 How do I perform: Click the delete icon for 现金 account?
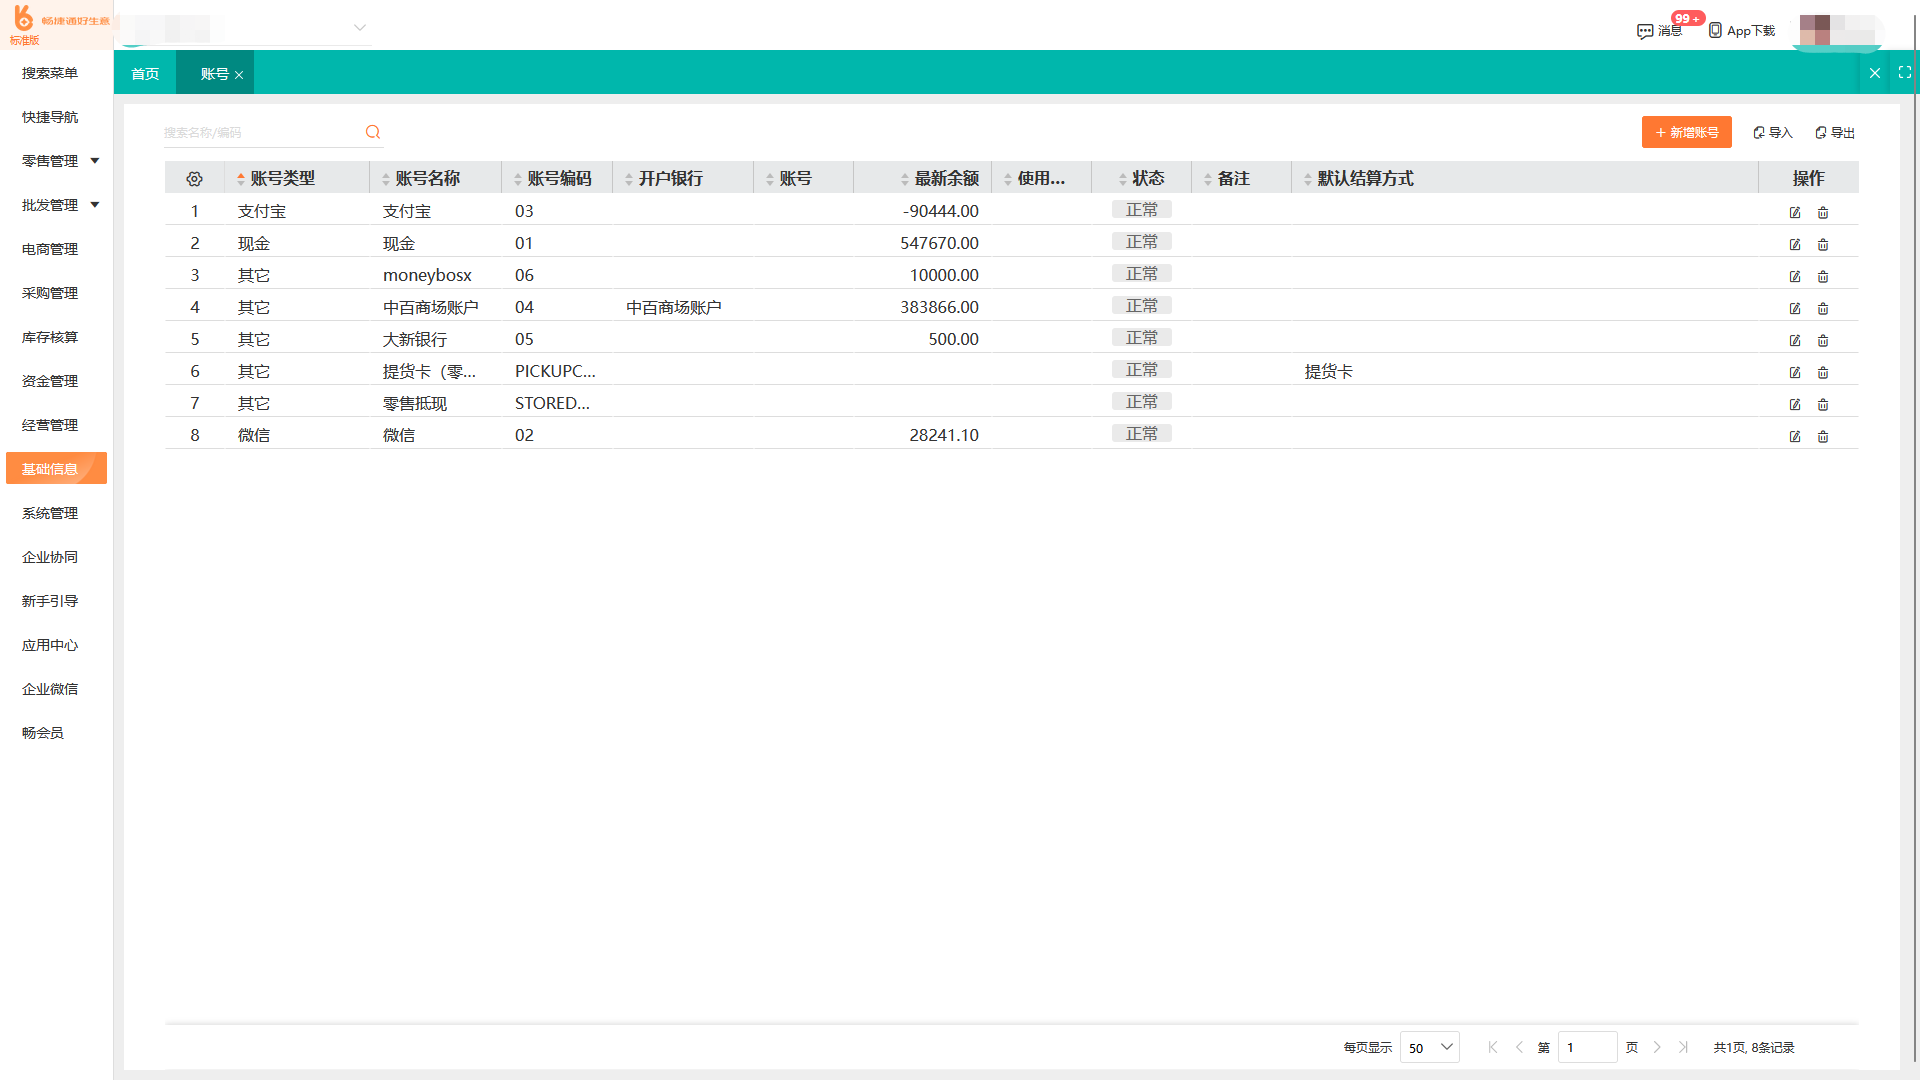[x=1824, y=243]
